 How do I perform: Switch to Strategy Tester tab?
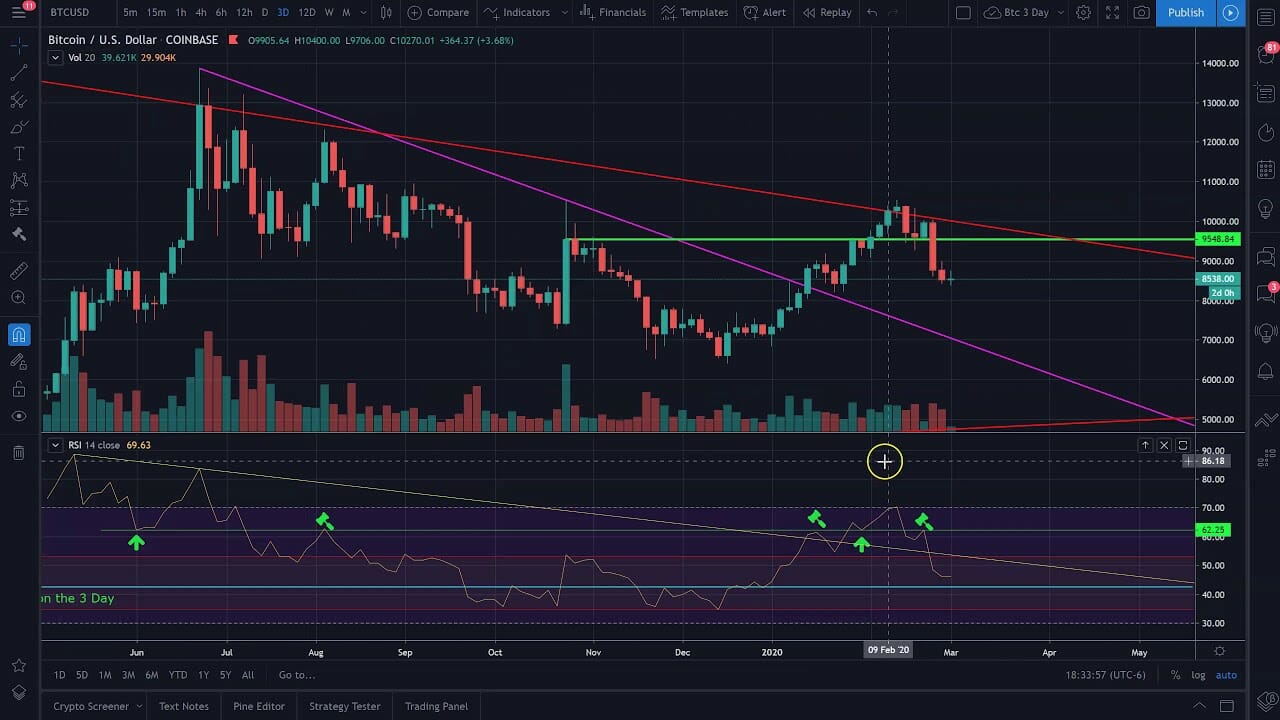344,706
